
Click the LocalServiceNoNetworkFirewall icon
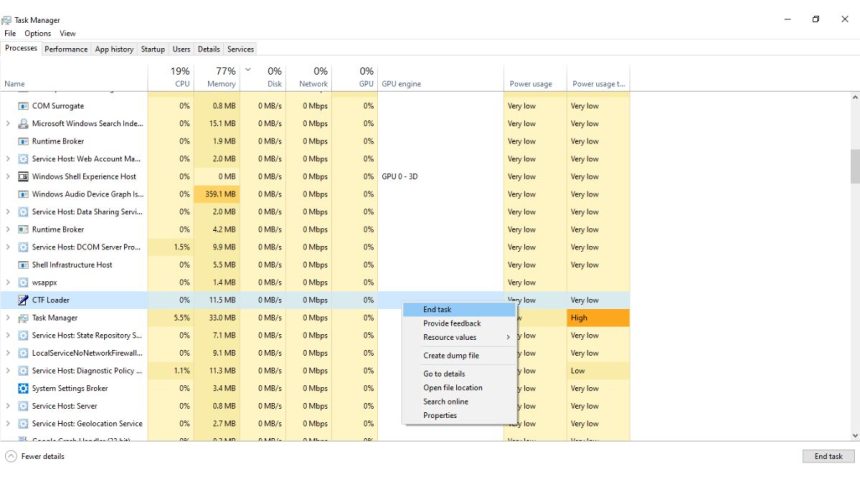[x=23, y=353]
